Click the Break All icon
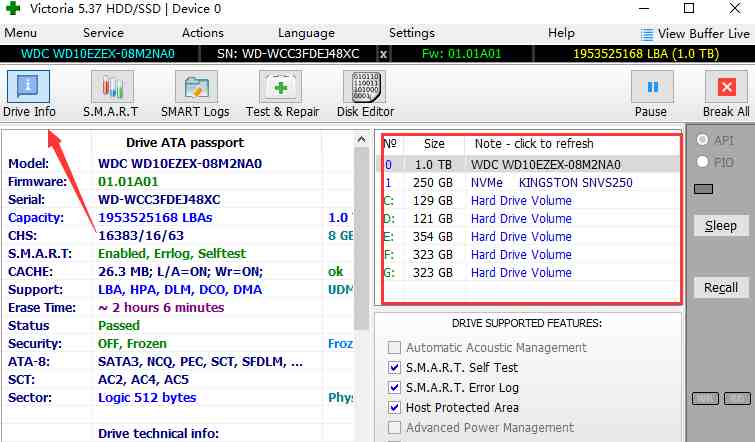 click(x=726, y=96)
